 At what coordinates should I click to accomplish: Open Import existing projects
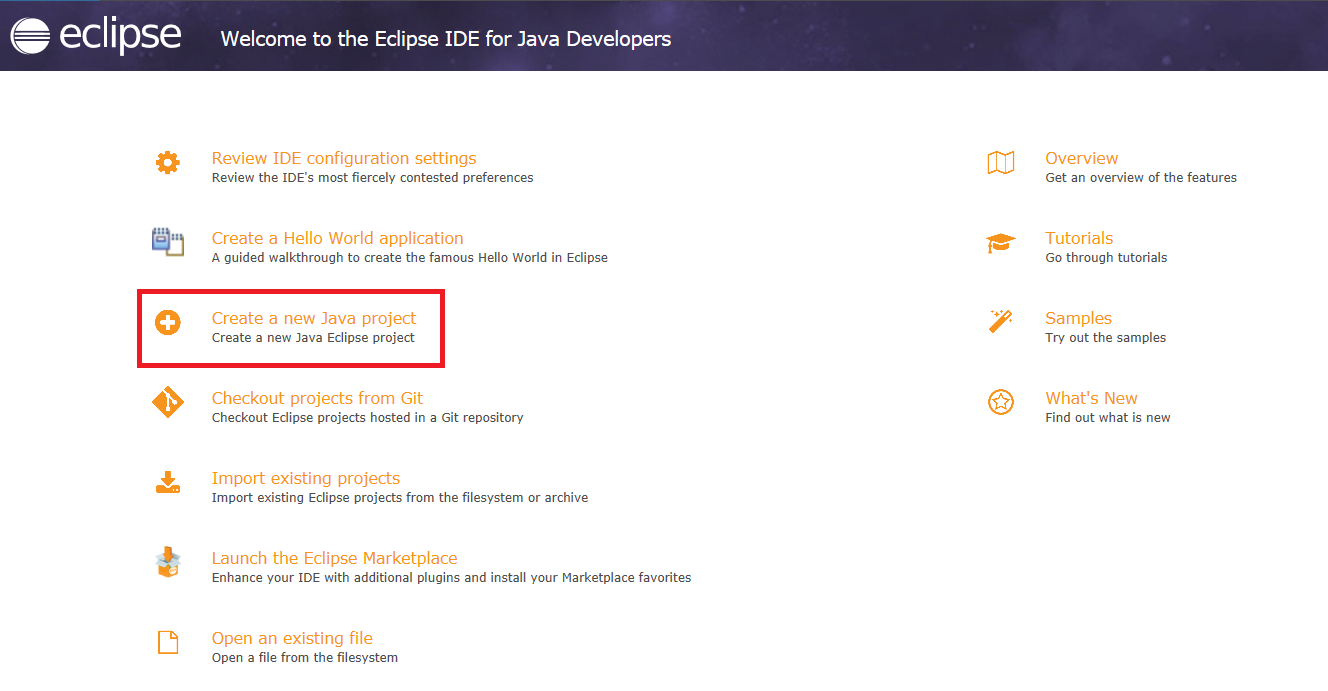305,478
